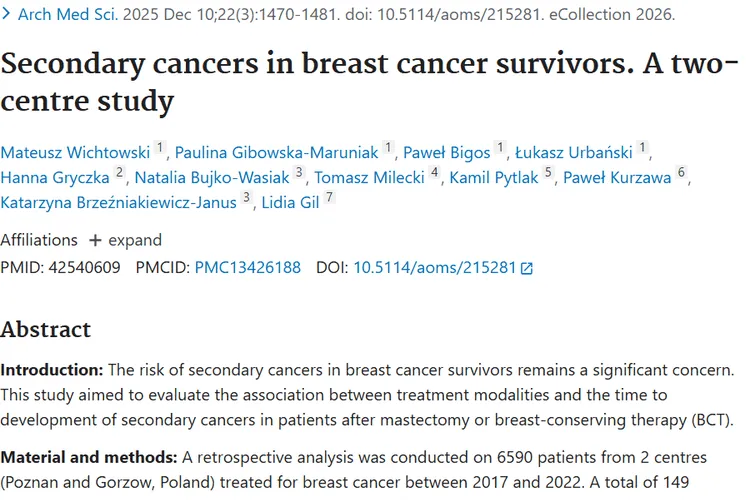Screen dimensions: 750x500
Task: Select author Łukasz Urbański
Action: pyautogui.click(x=574, y=153)
